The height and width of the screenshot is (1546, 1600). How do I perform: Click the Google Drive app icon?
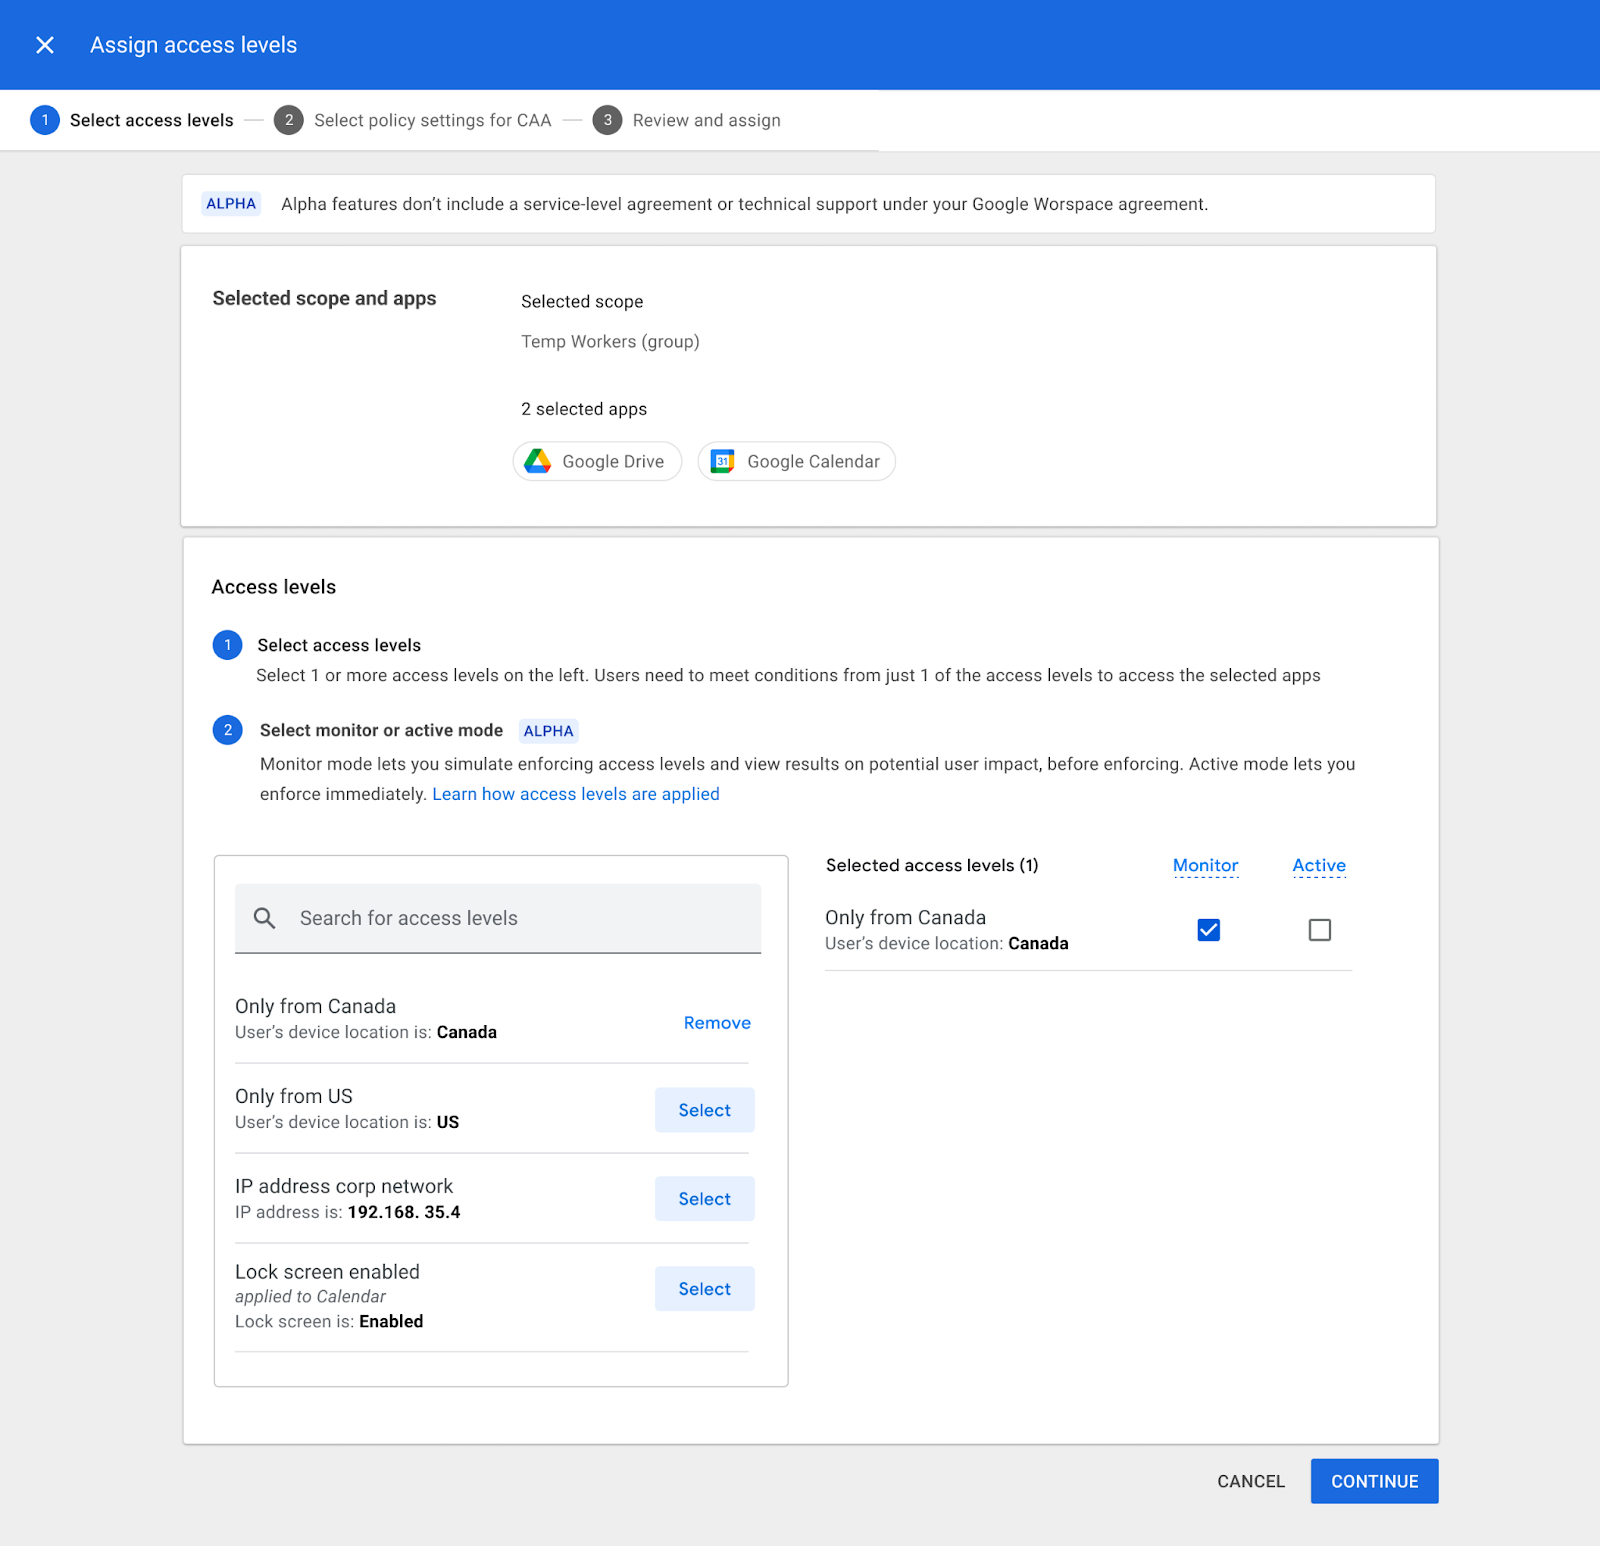click(538, 461)
